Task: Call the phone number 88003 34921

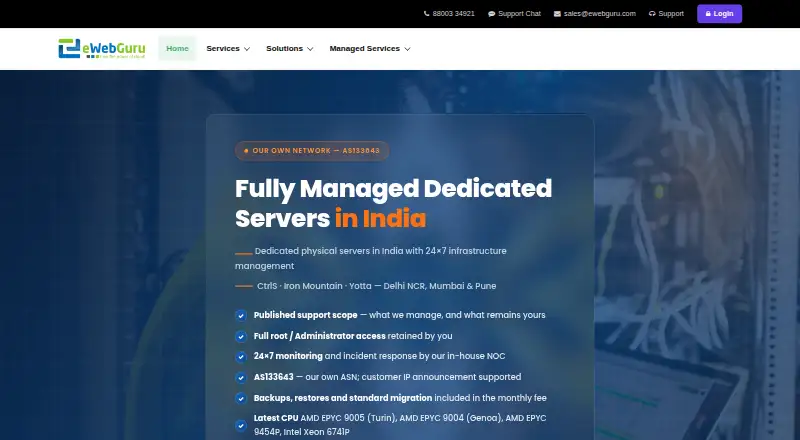Action: click(449, 14)
